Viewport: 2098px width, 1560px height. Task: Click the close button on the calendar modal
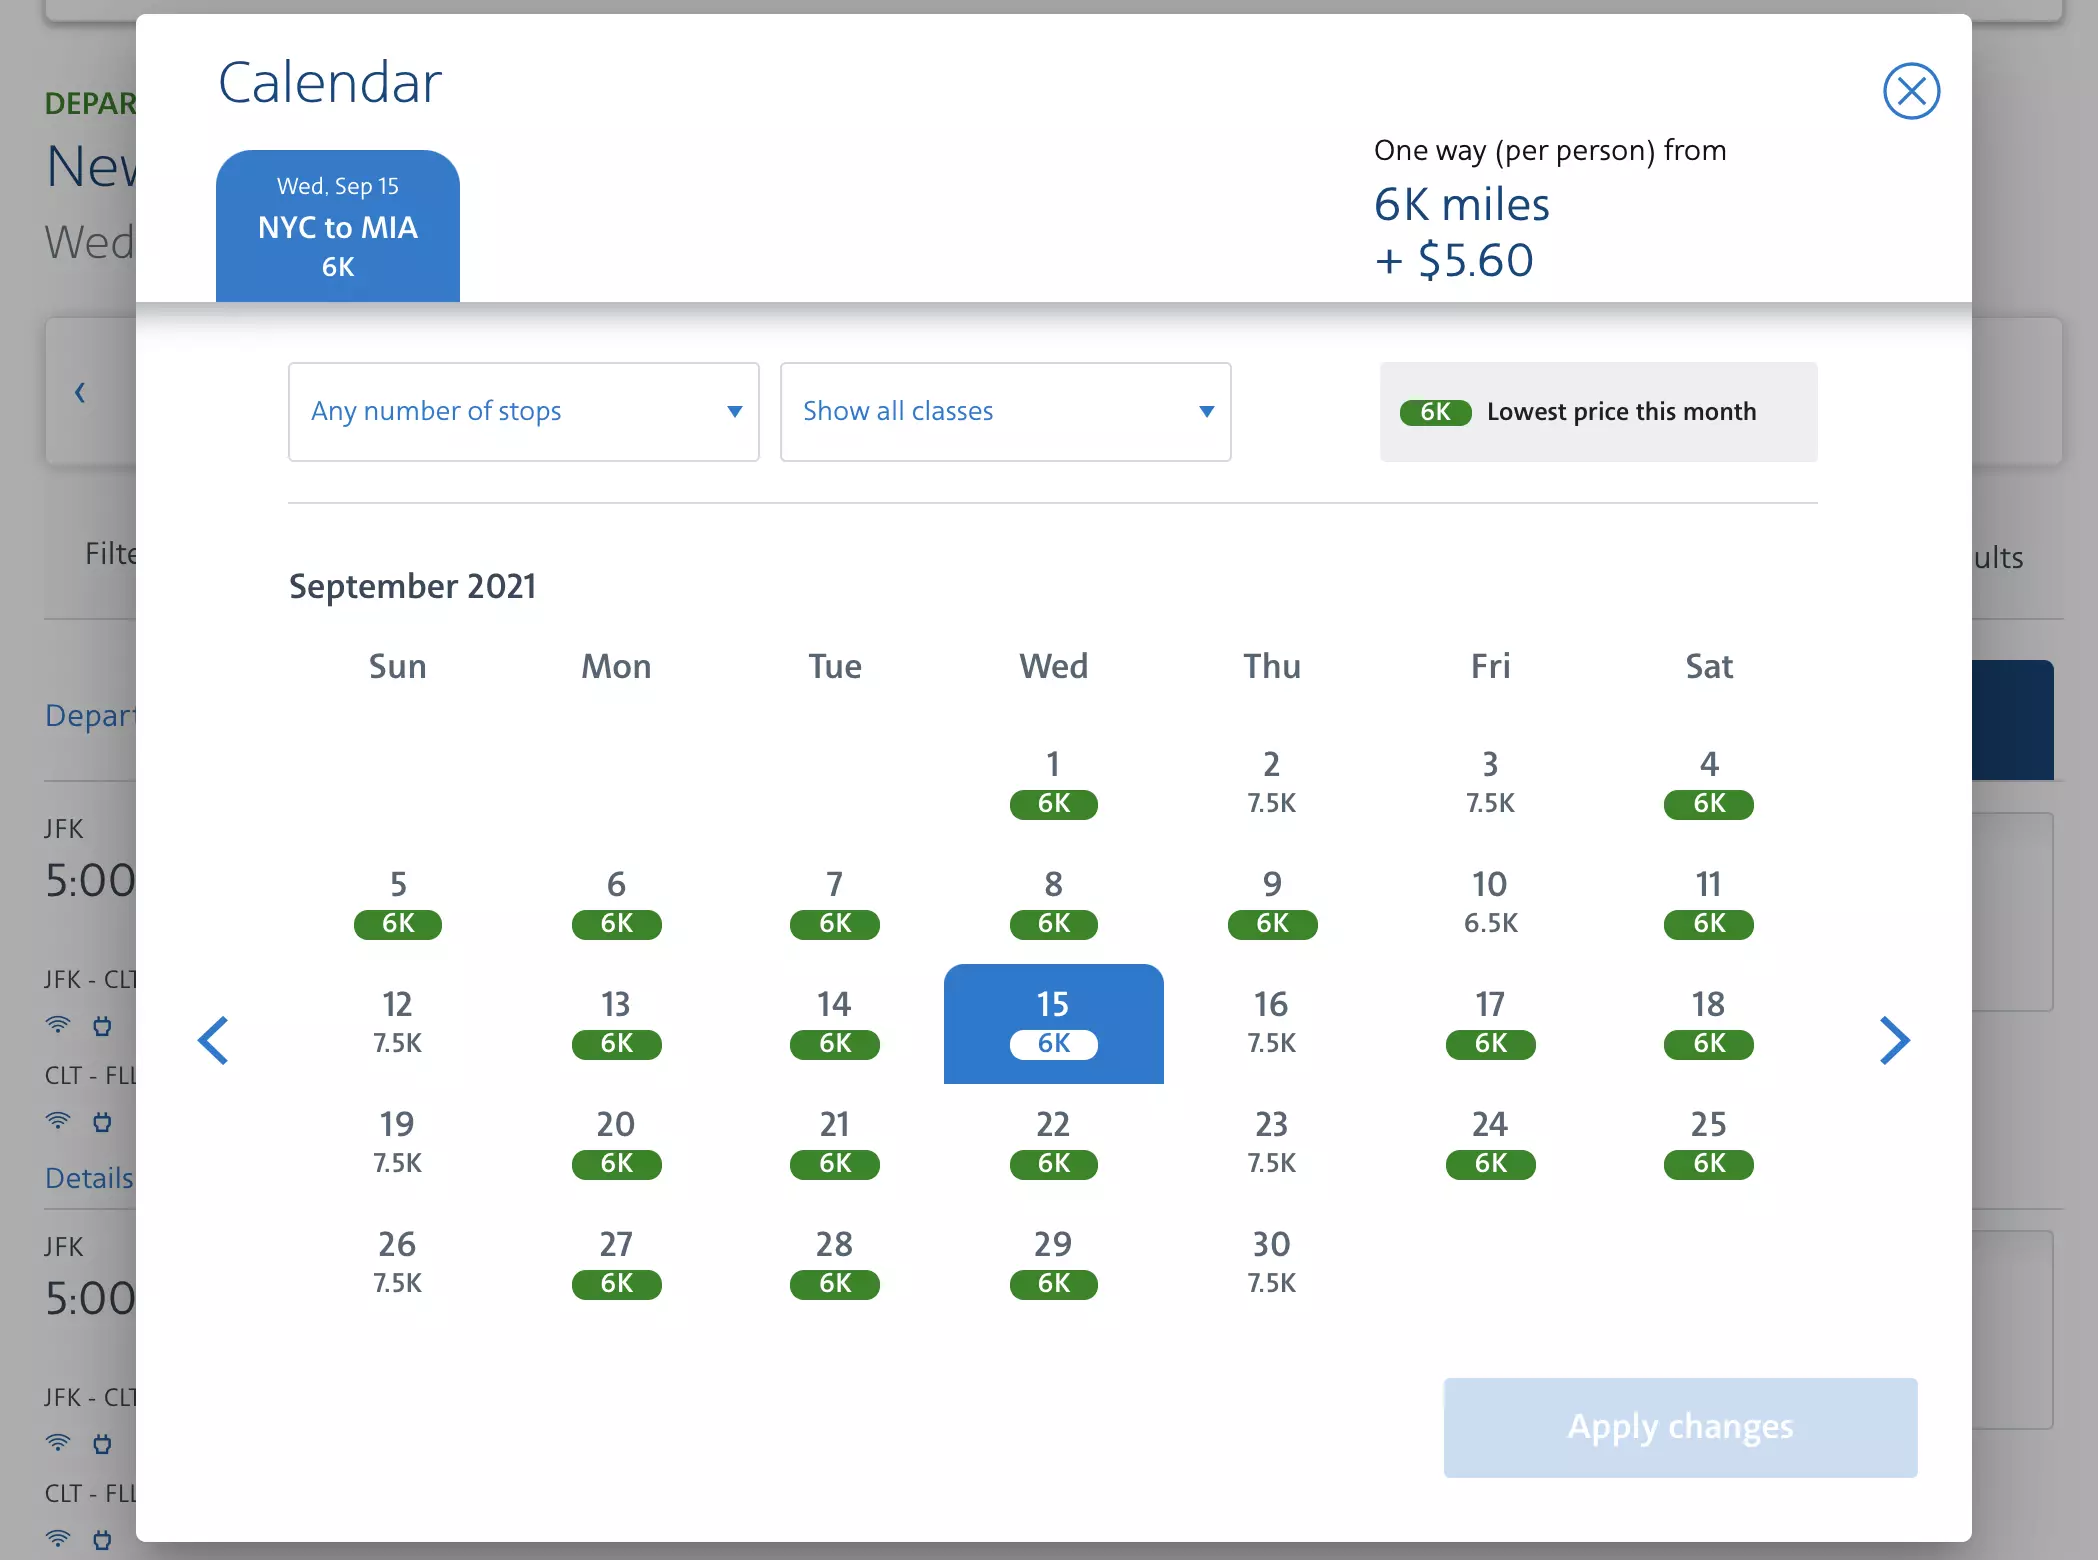[x=1911, y=90]
